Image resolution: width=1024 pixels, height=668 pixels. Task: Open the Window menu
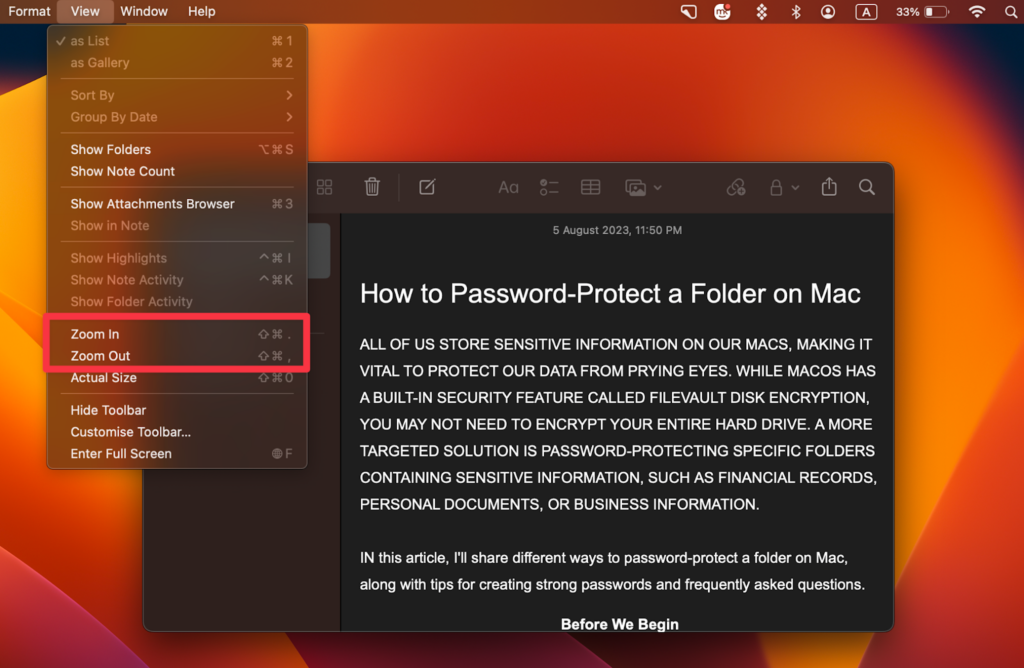tap(144, 11)
